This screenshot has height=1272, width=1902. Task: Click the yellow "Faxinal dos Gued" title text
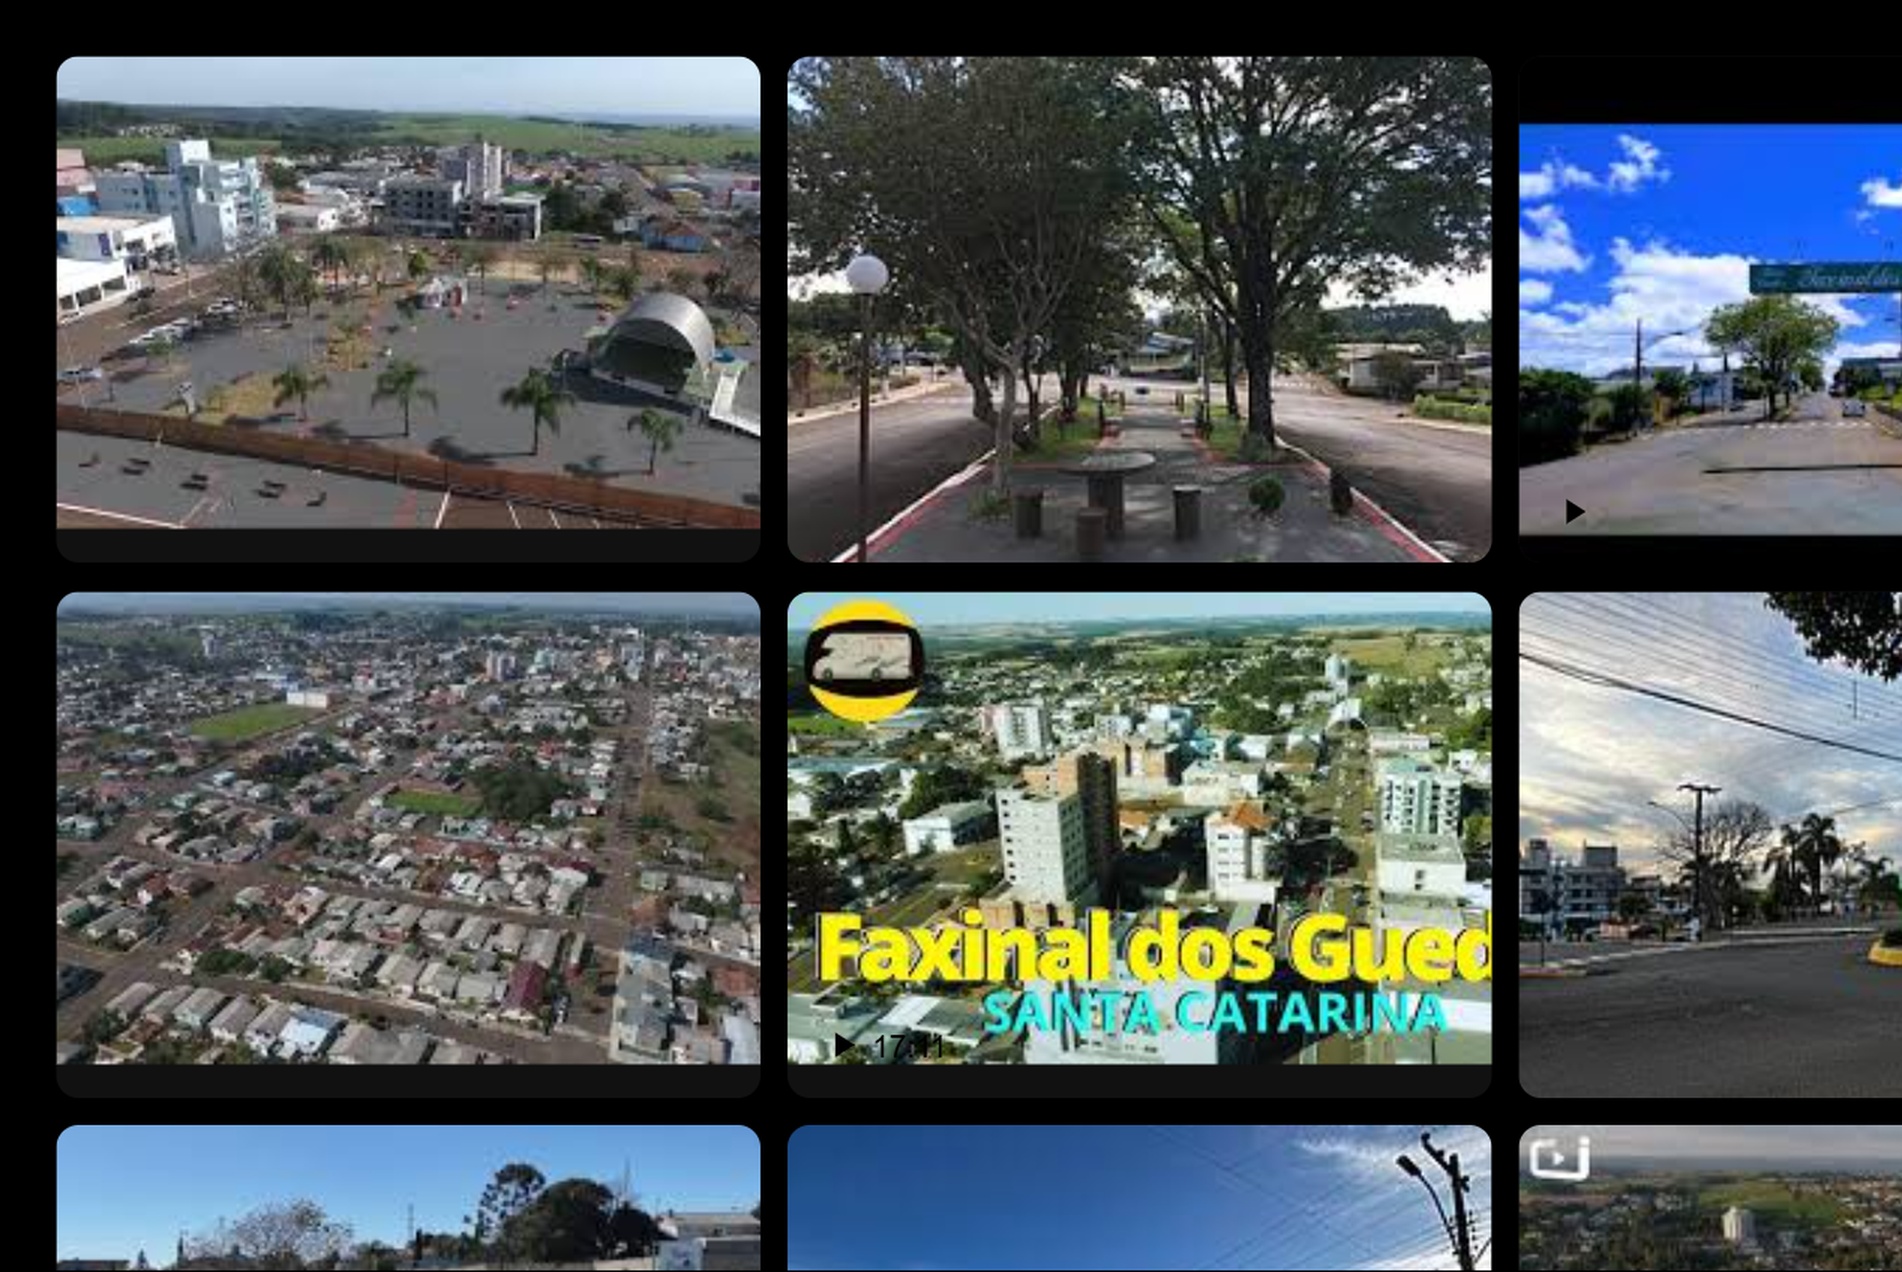tap(1152, 948)
